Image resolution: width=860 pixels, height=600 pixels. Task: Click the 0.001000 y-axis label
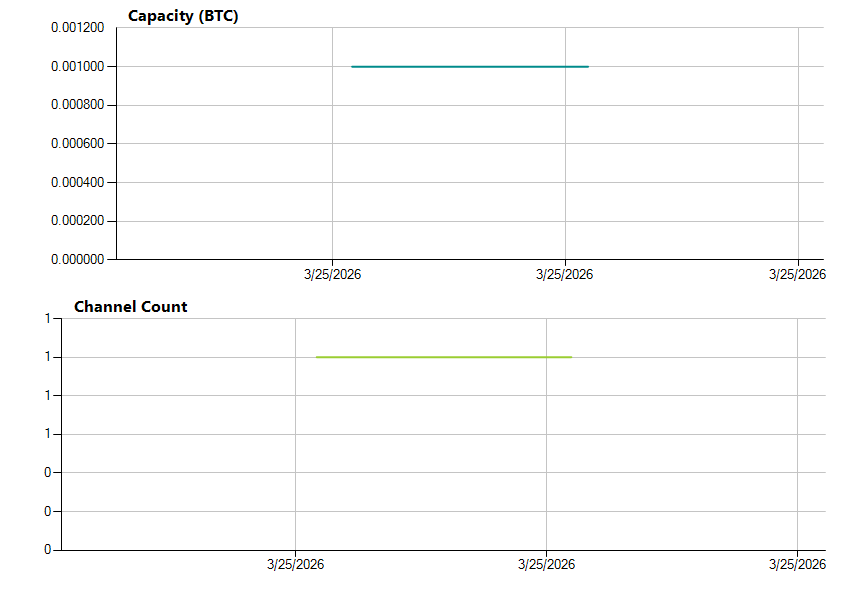point(77,66)
